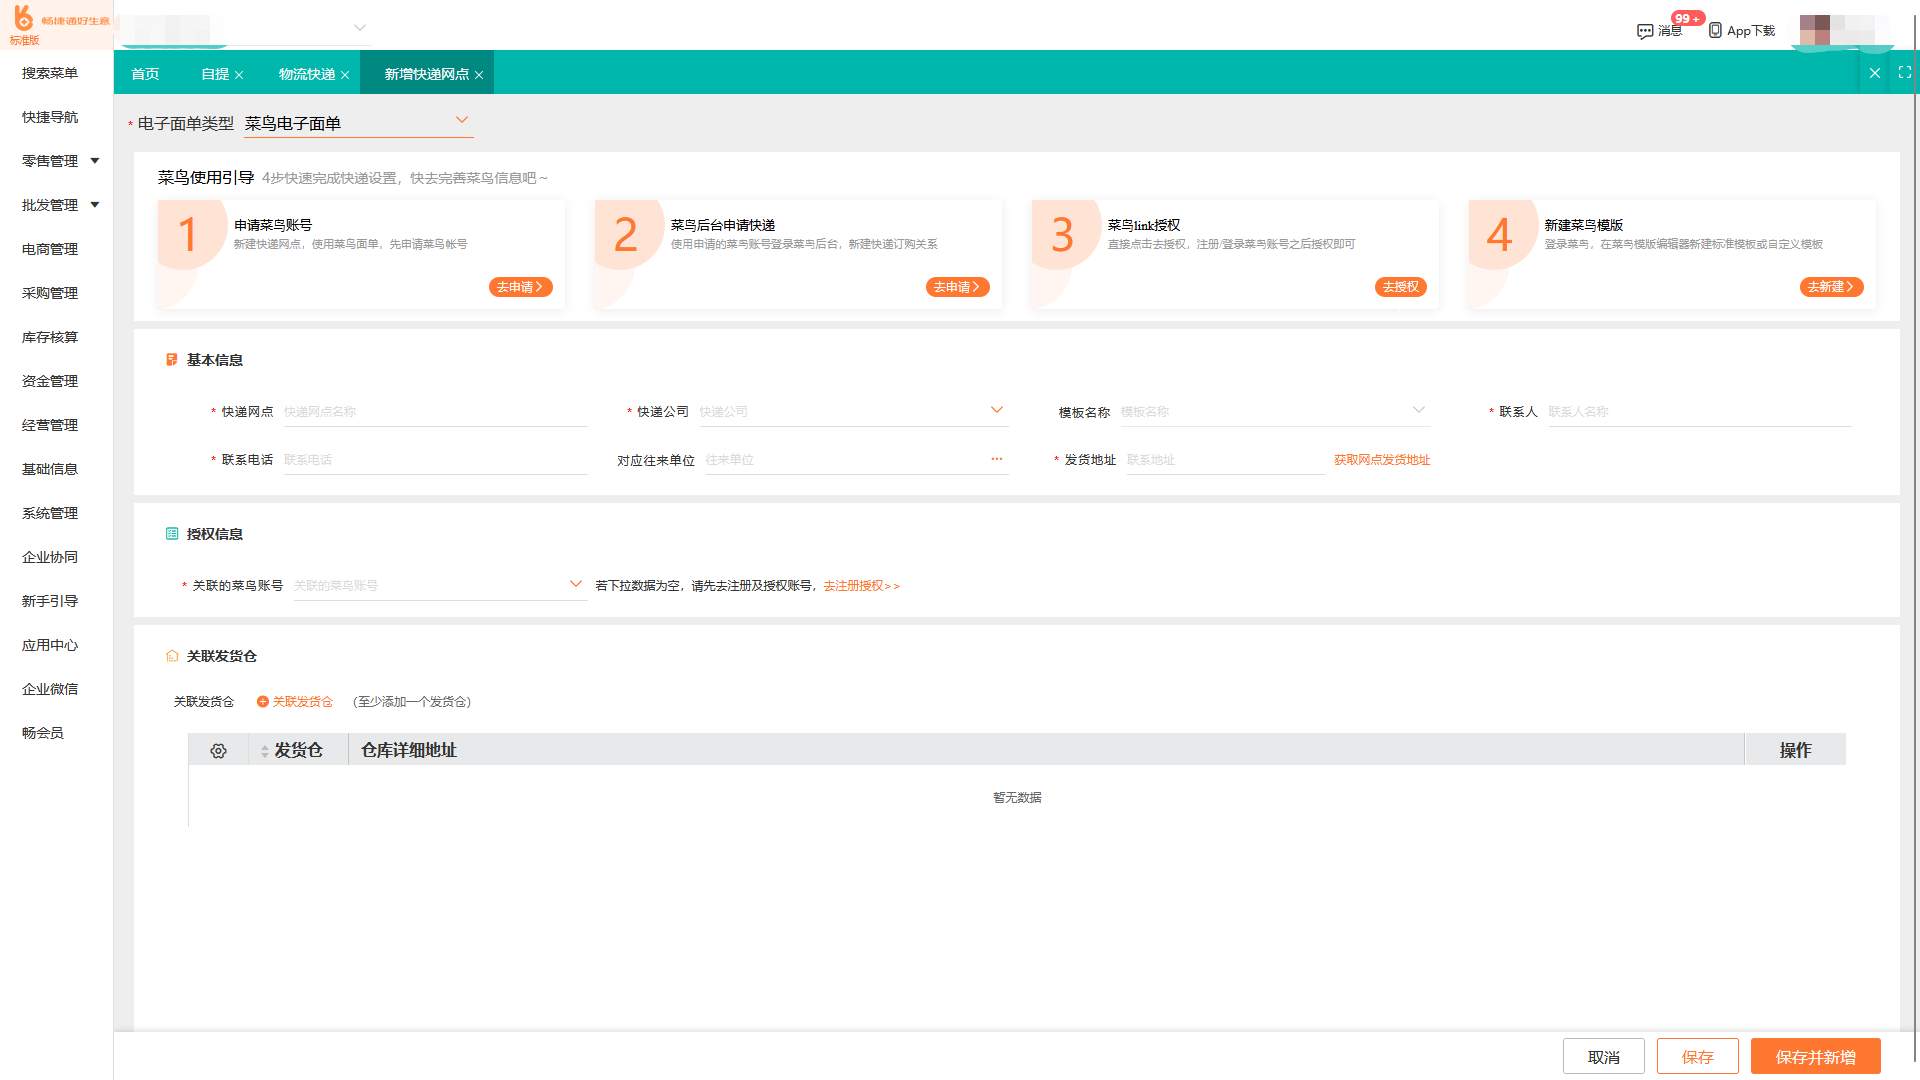Expand the 快递公司 dropdown
The image size is (1920, 1080).
[997, 410]
